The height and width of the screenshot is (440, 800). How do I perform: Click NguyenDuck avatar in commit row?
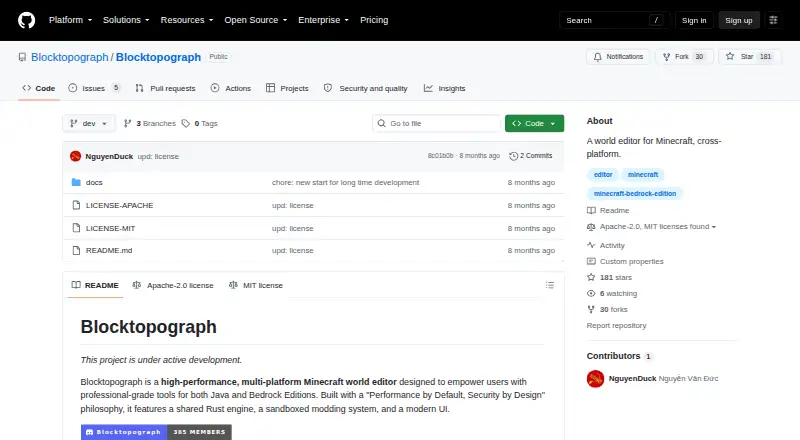pos(76,156)
